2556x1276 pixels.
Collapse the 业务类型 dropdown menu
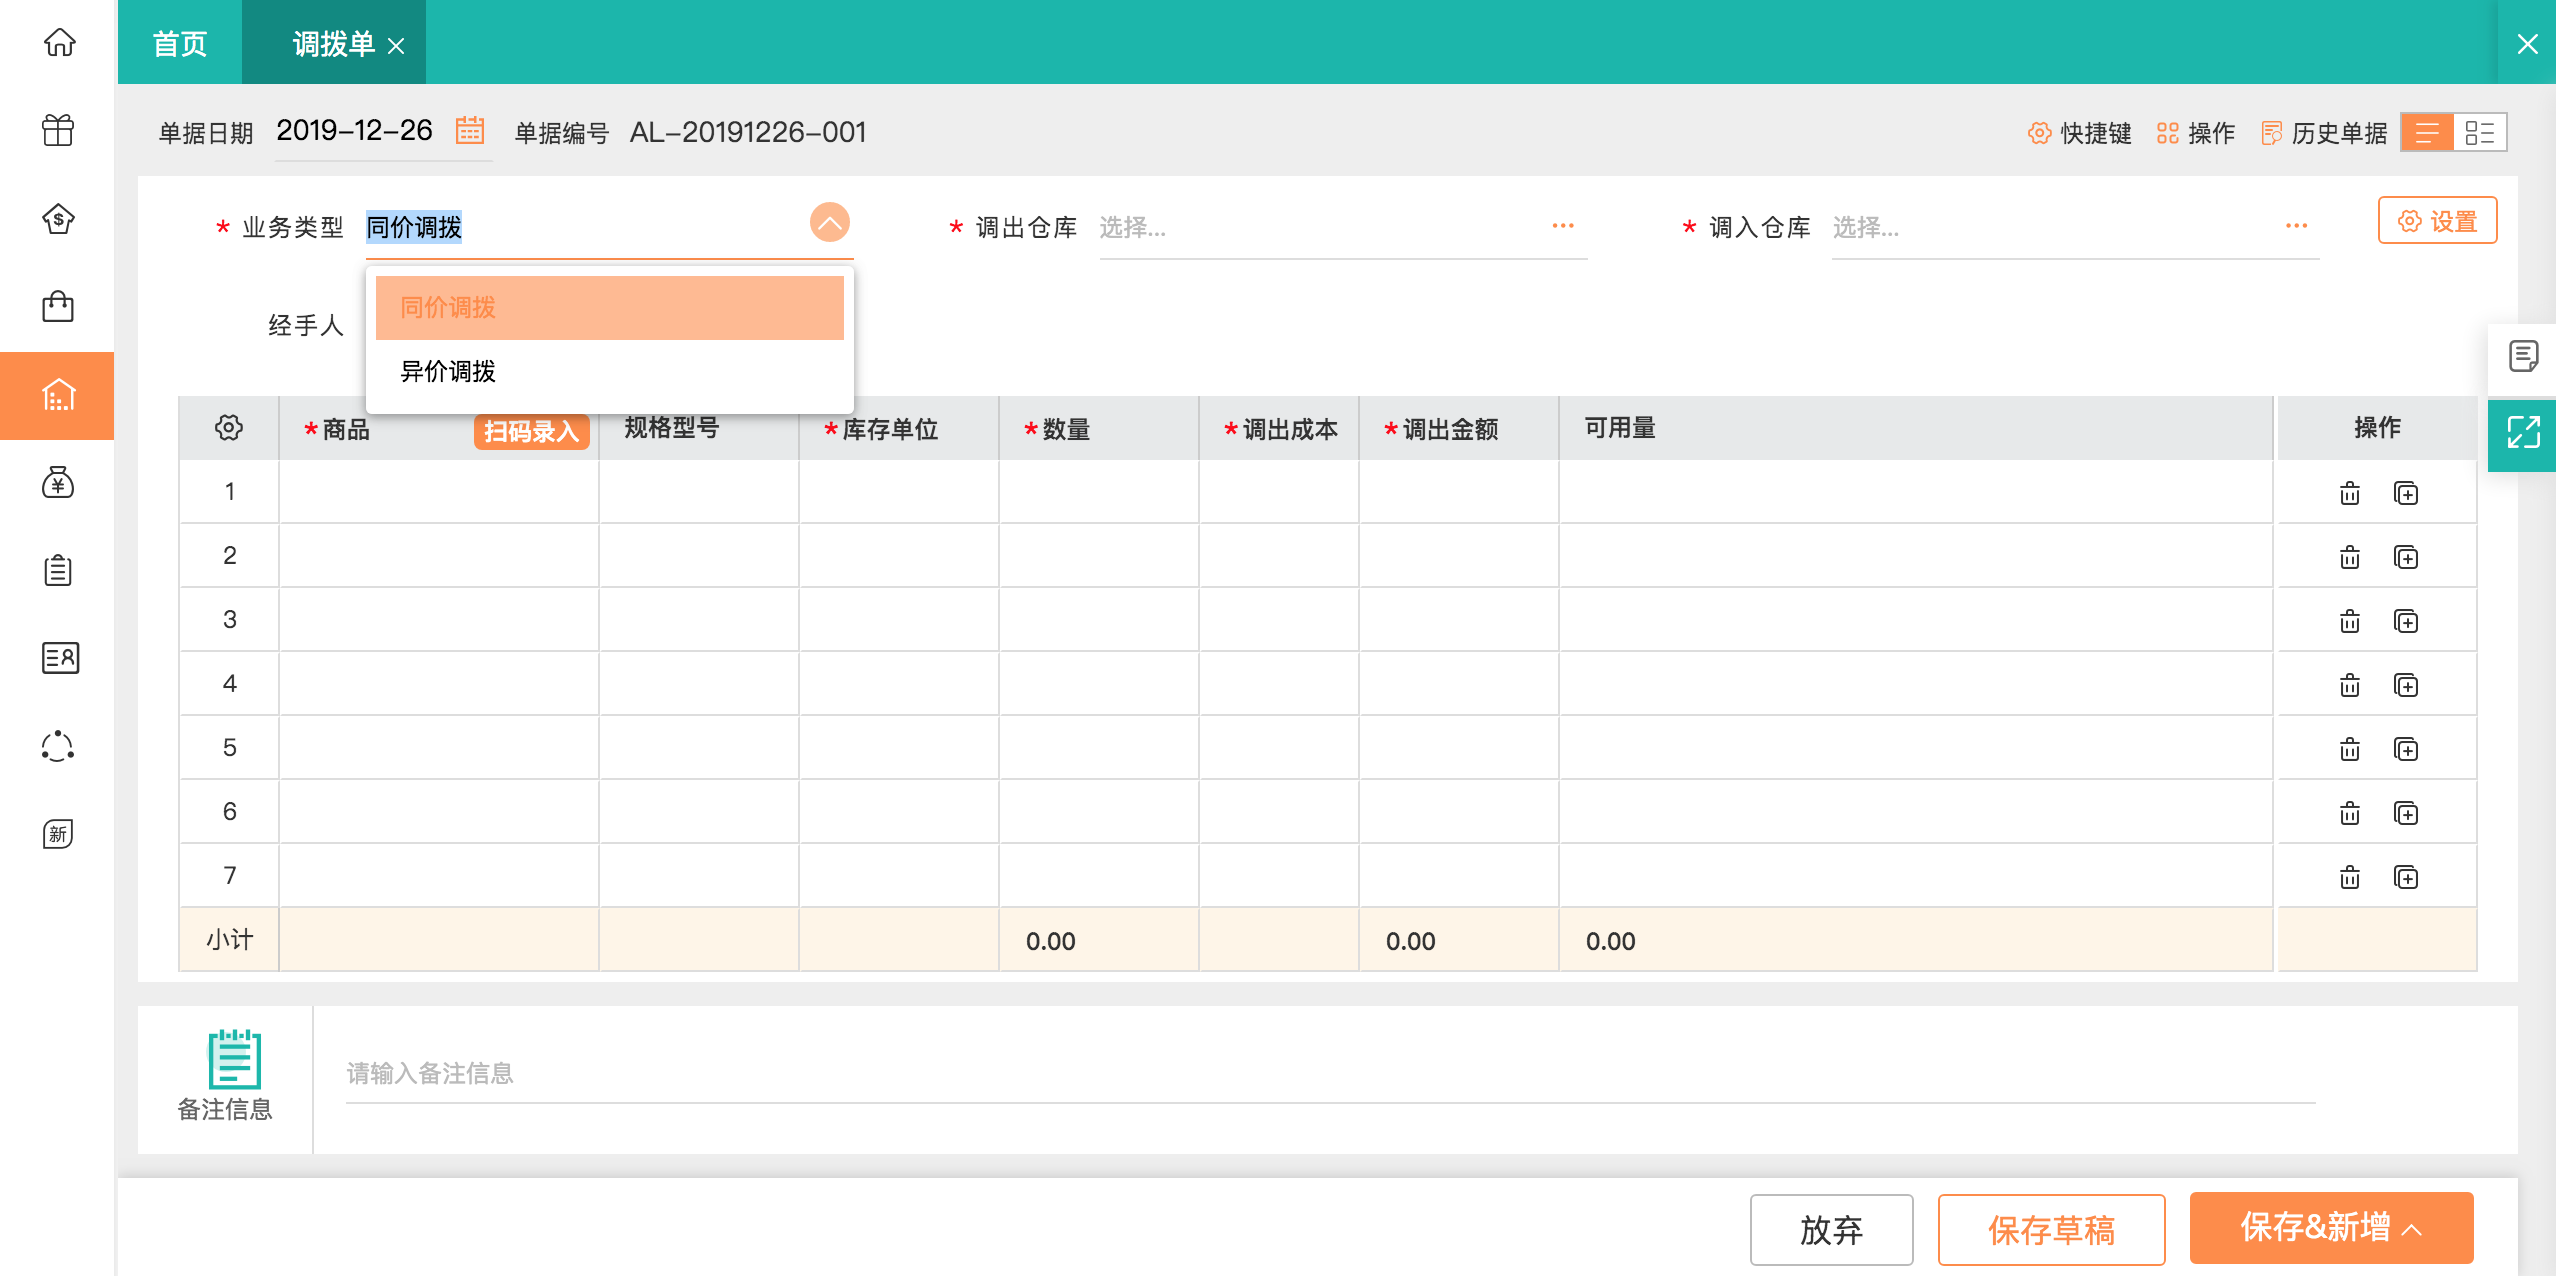831,223
